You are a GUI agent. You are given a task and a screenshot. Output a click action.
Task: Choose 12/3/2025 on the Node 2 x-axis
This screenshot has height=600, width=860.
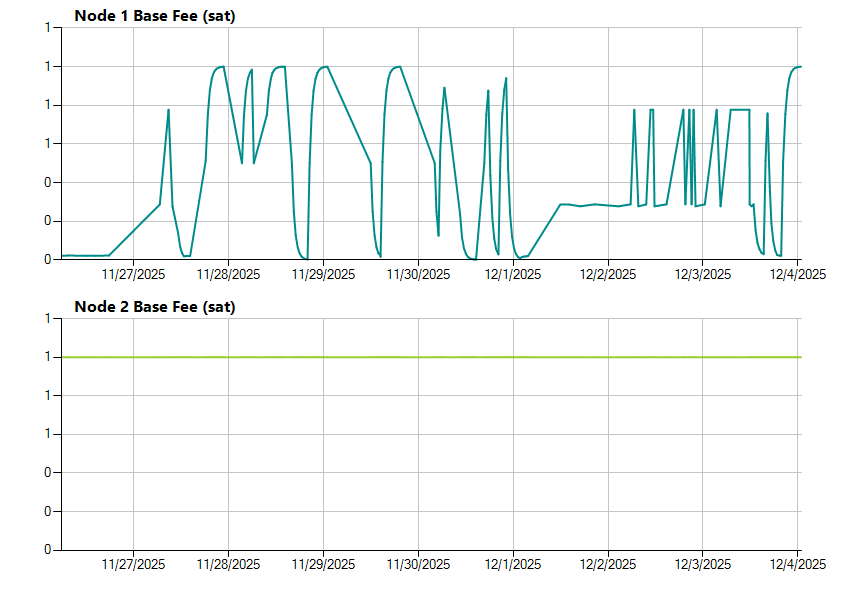[702, 565]
